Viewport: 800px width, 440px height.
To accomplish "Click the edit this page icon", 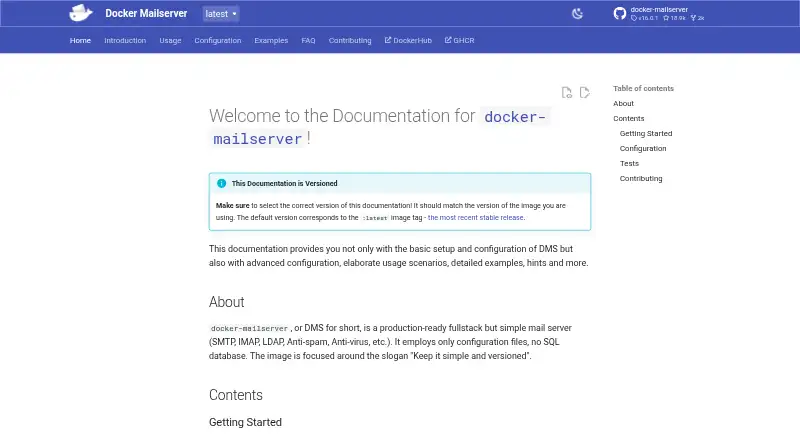I will (585, 92).
